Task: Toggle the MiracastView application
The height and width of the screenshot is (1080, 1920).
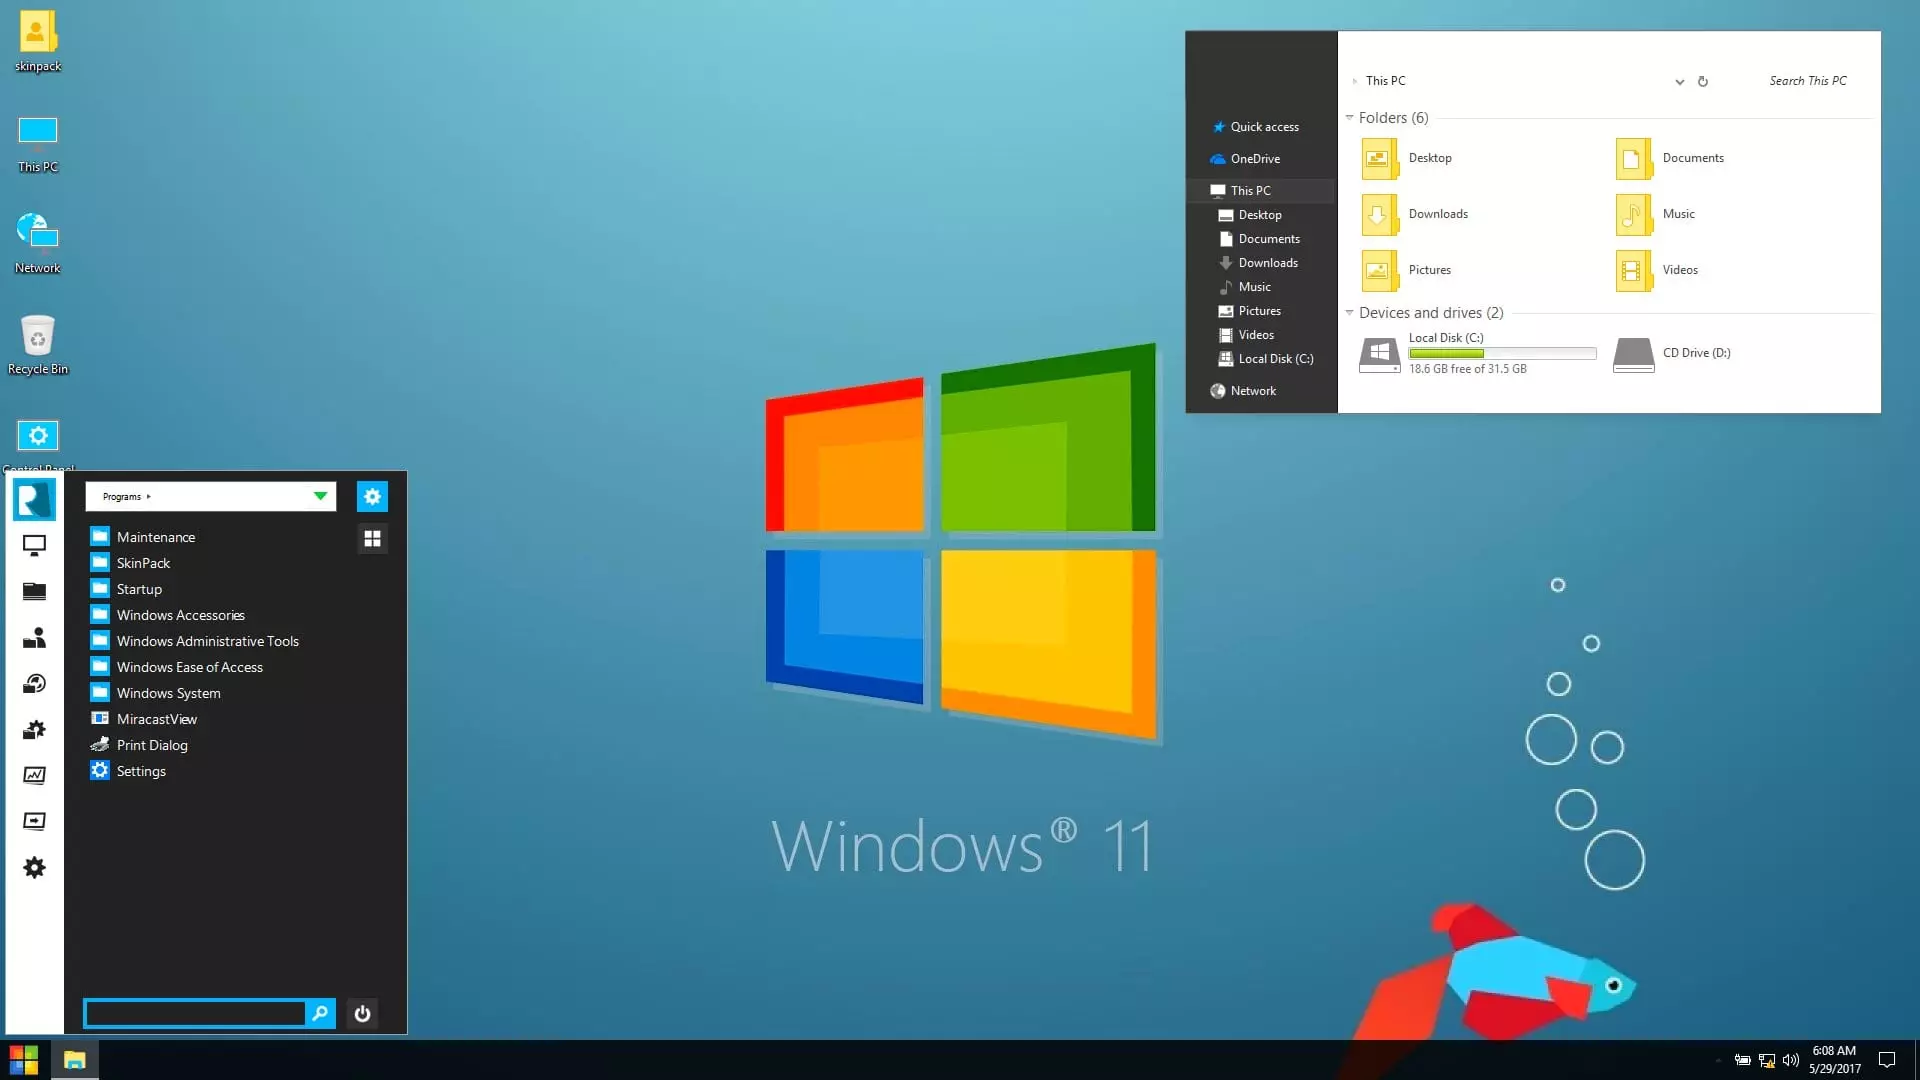Action: coord(156,719)
